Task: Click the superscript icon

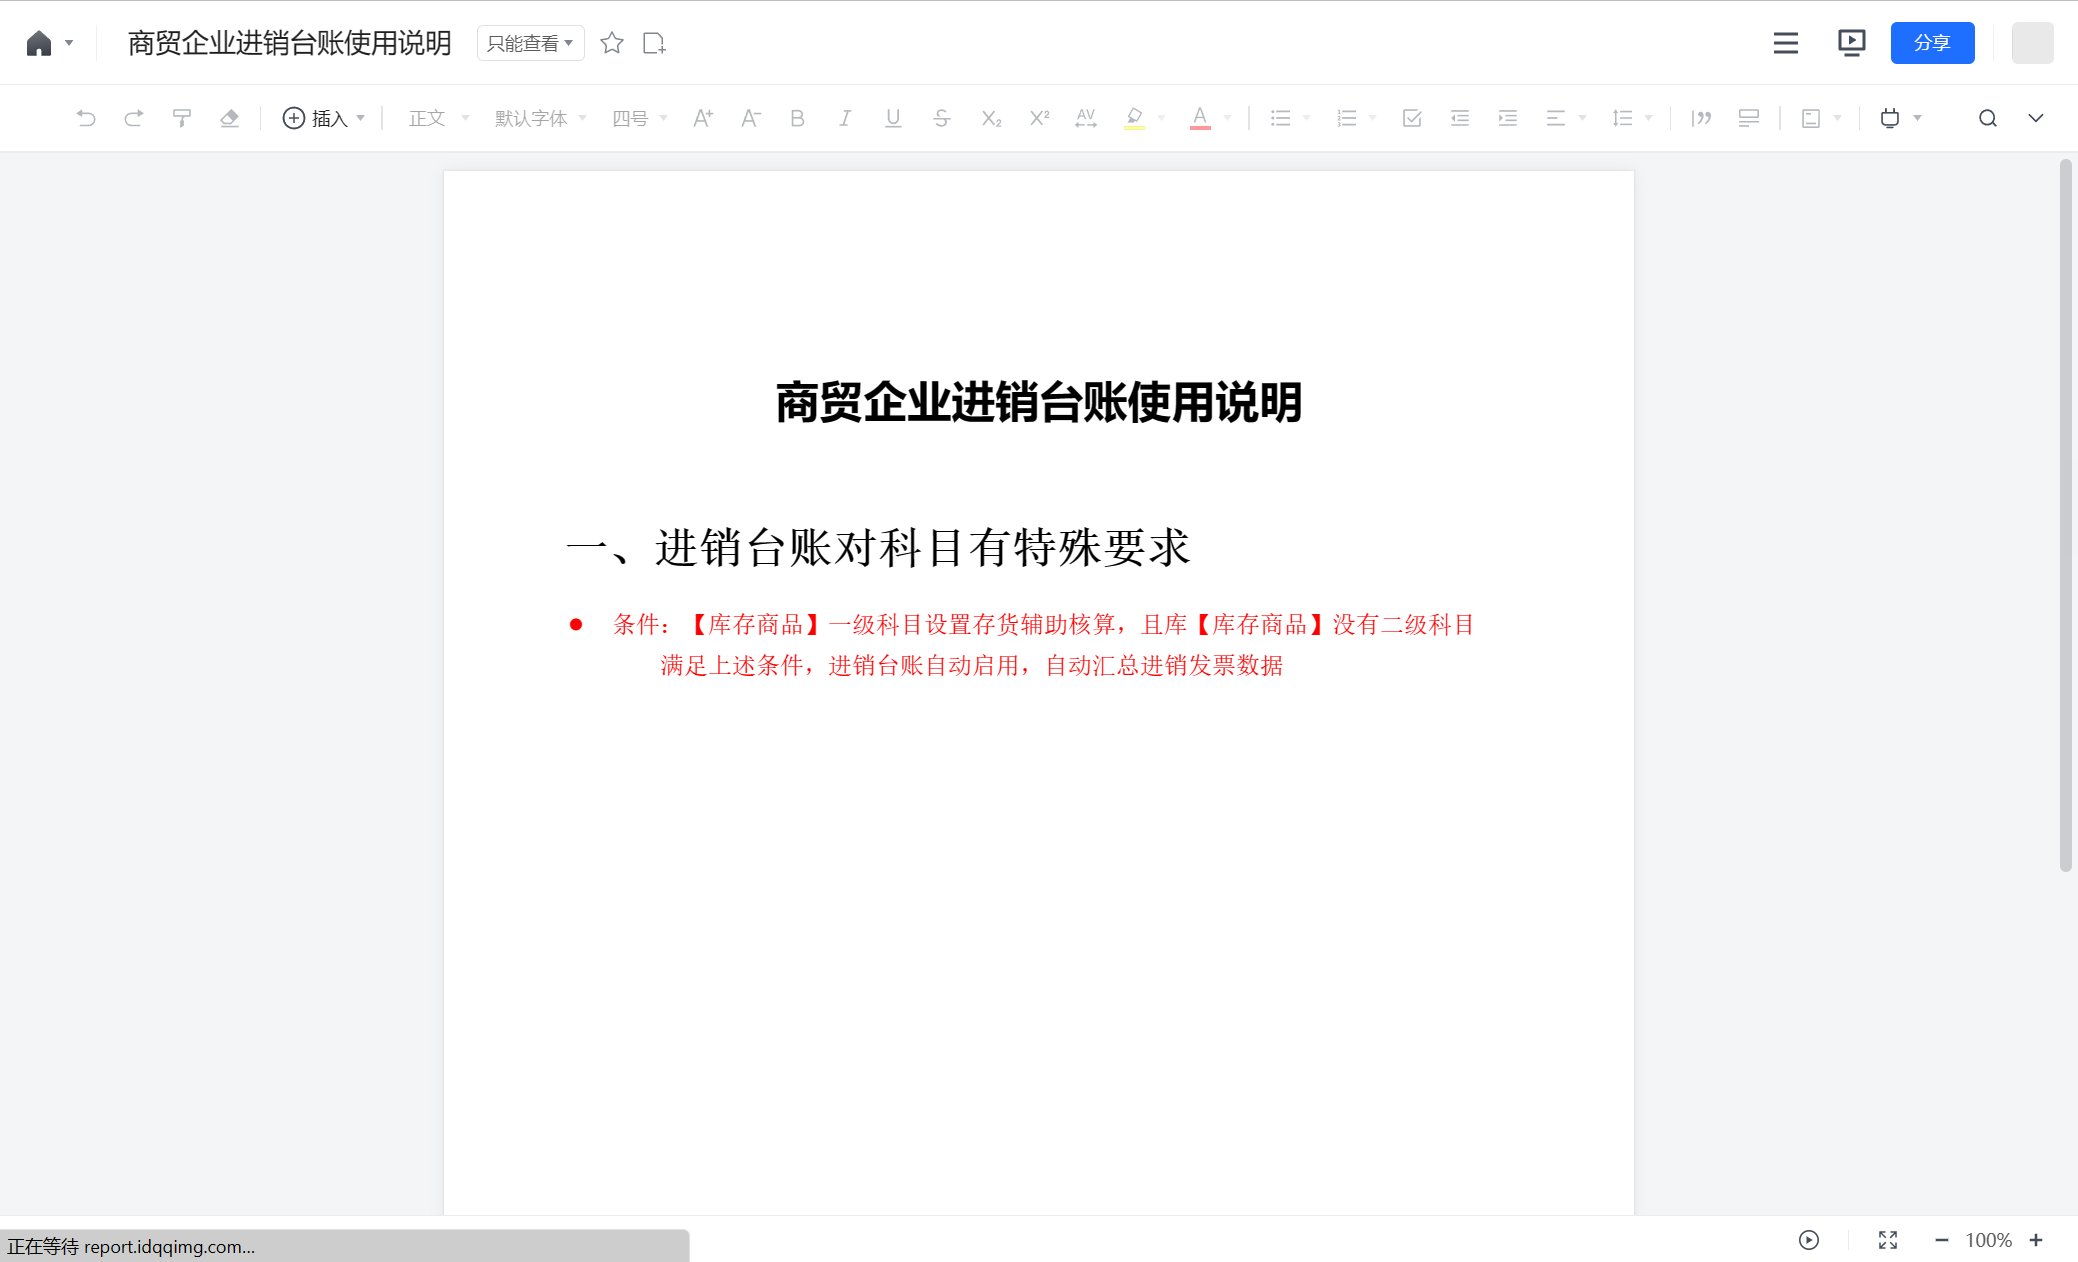Action: [x=1039, y=117]
